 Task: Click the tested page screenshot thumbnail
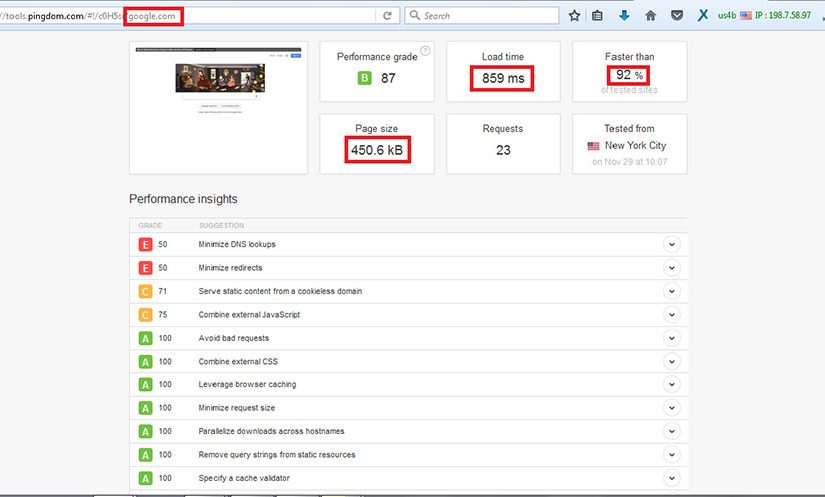tap(218, 107)
